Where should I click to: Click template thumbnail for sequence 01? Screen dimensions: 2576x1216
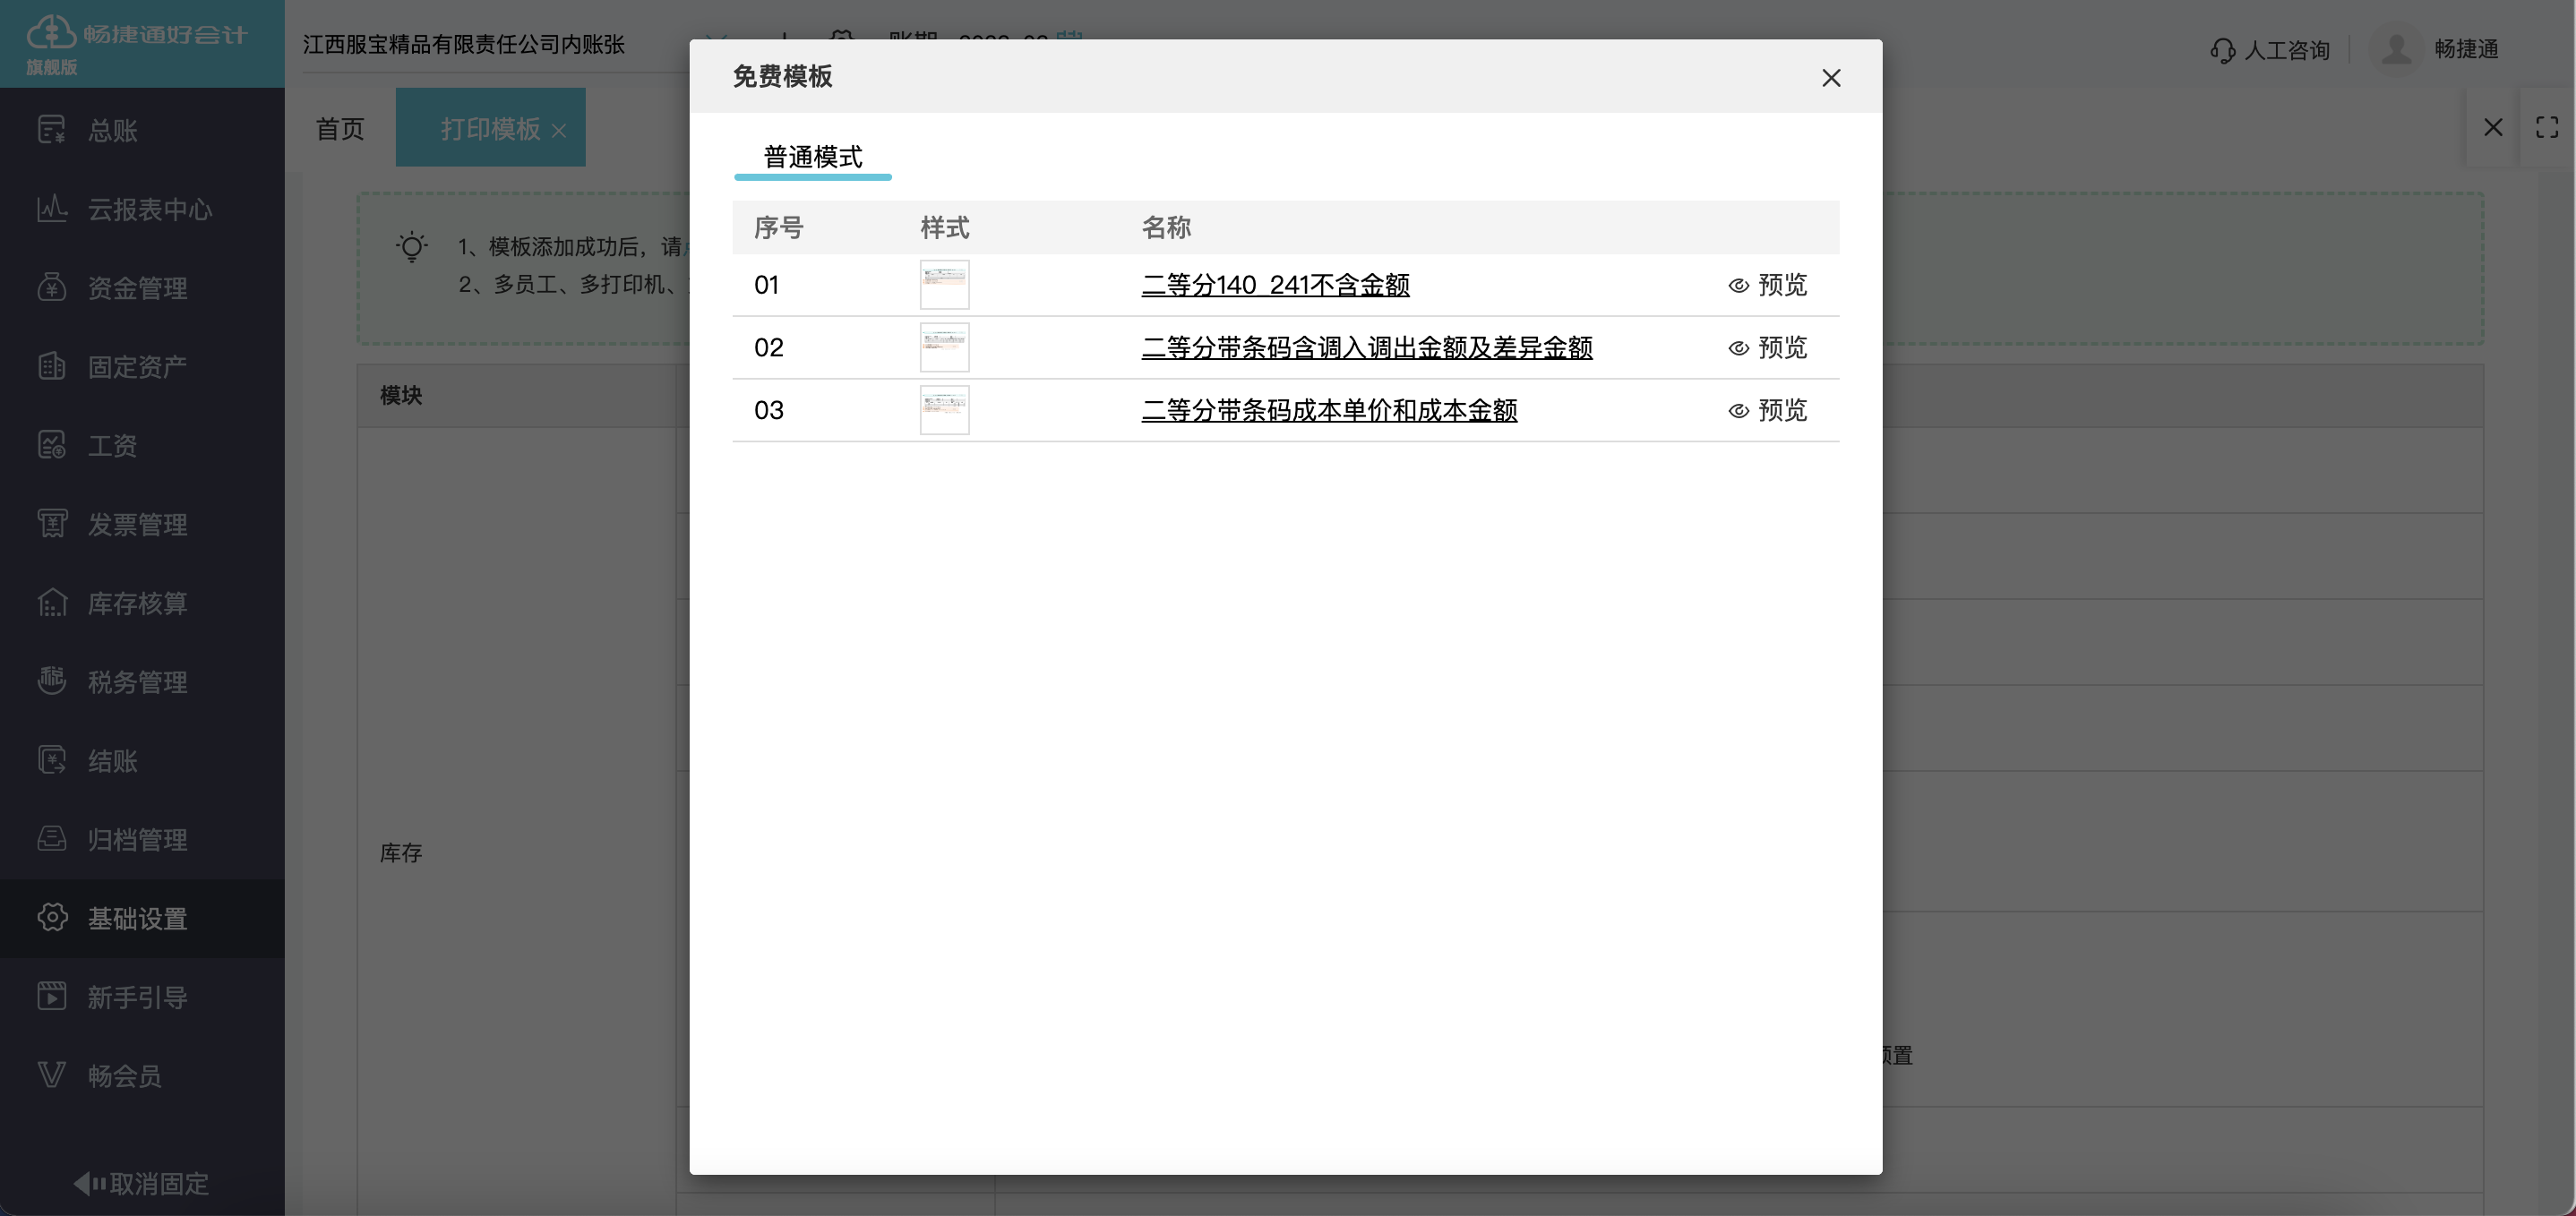coord(945,284)
